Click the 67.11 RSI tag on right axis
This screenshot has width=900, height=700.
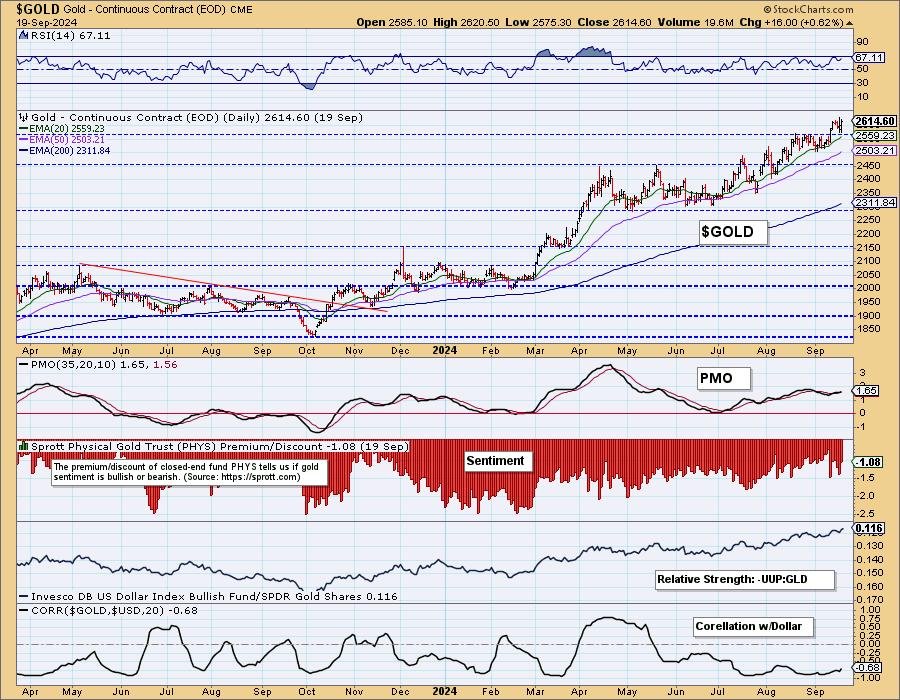coord(868,59)
